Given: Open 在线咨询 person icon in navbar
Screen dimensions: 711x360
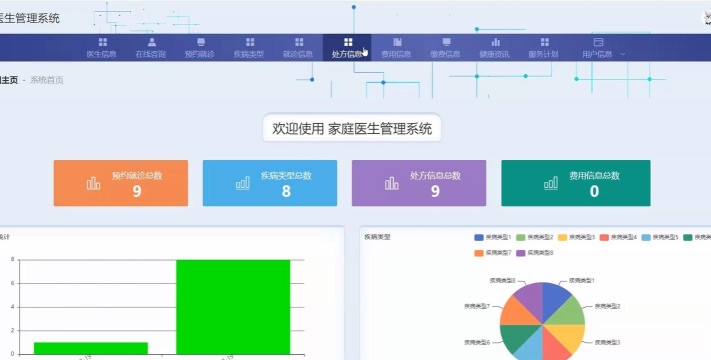Looking at the screenshot, I should [x=152, y=42].
